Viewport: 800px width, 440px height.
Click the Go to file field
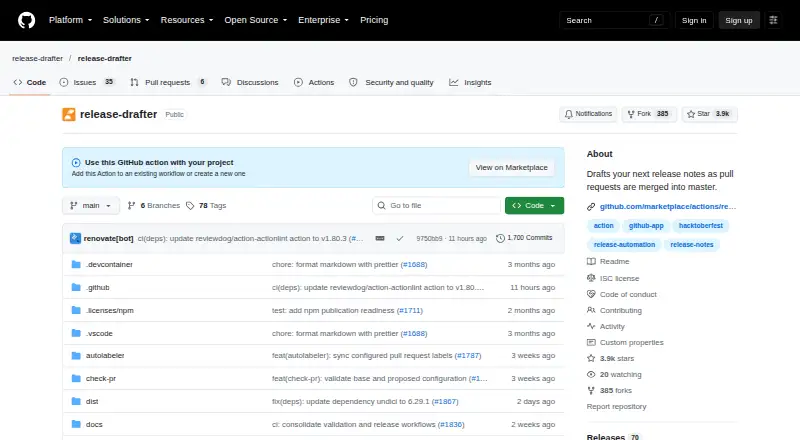[436, 206]
